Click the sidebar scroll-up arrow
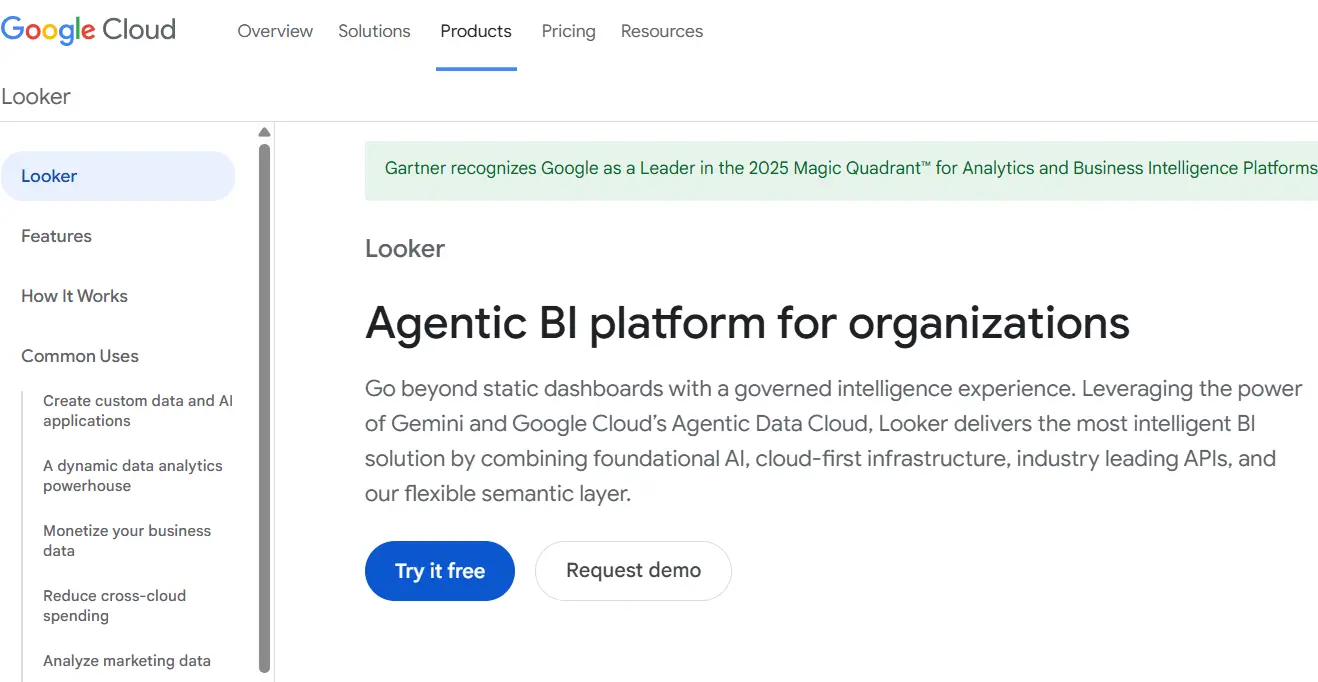The height and width of the screenshot is (682, 1318). pos(264,132)
